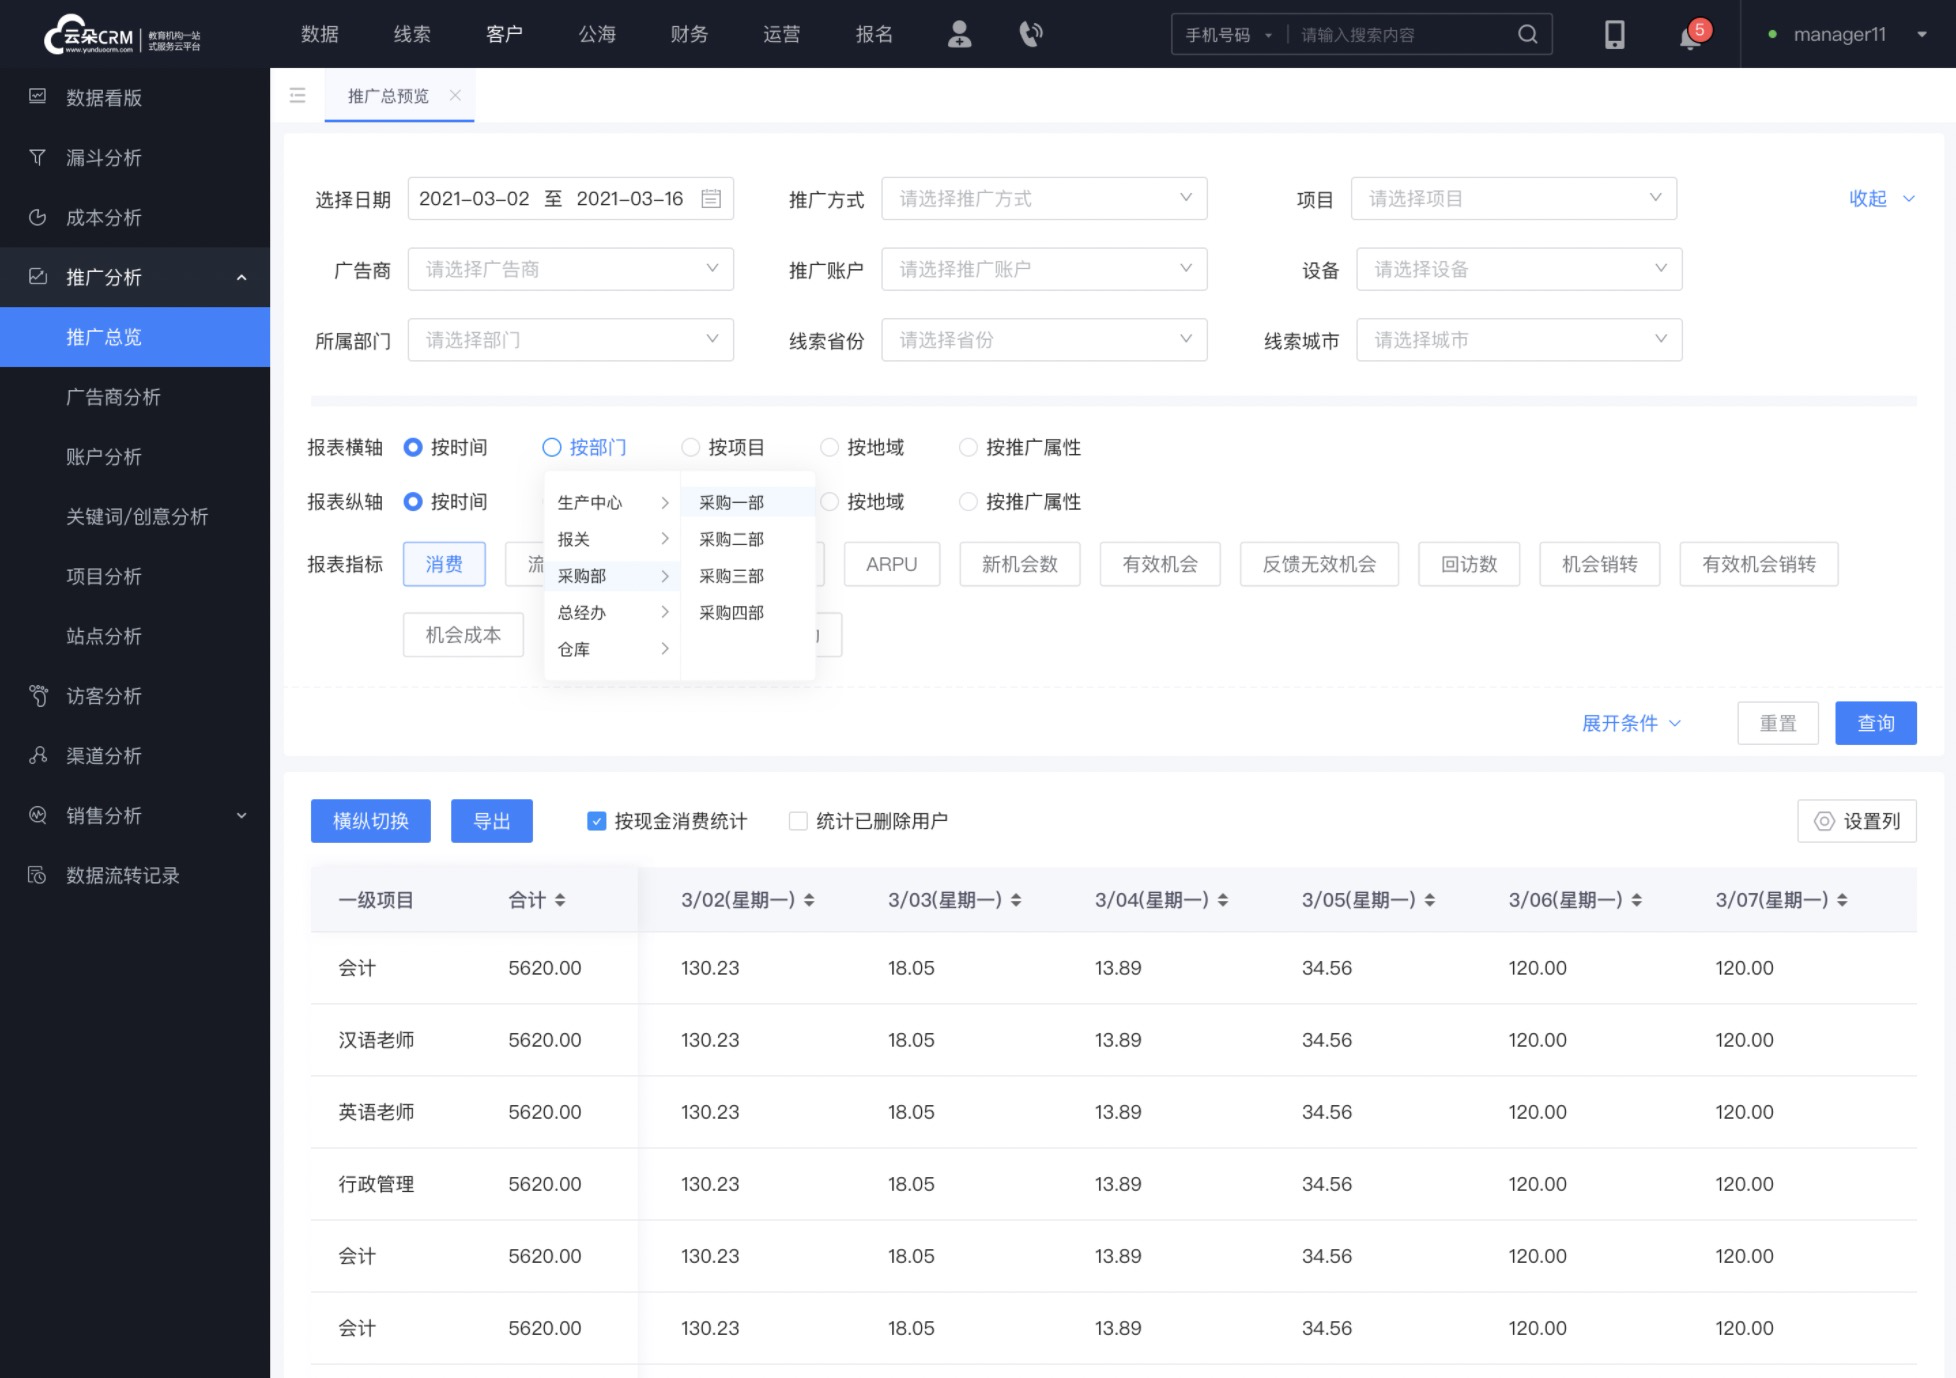
Task: Click 选择日期 date range input field
Action: [x=570, y=198]
